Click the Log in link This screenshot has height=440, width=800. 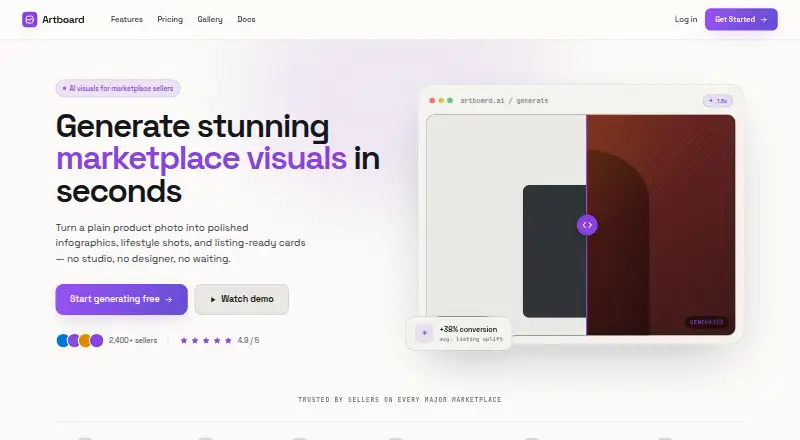tap(686, 19)
